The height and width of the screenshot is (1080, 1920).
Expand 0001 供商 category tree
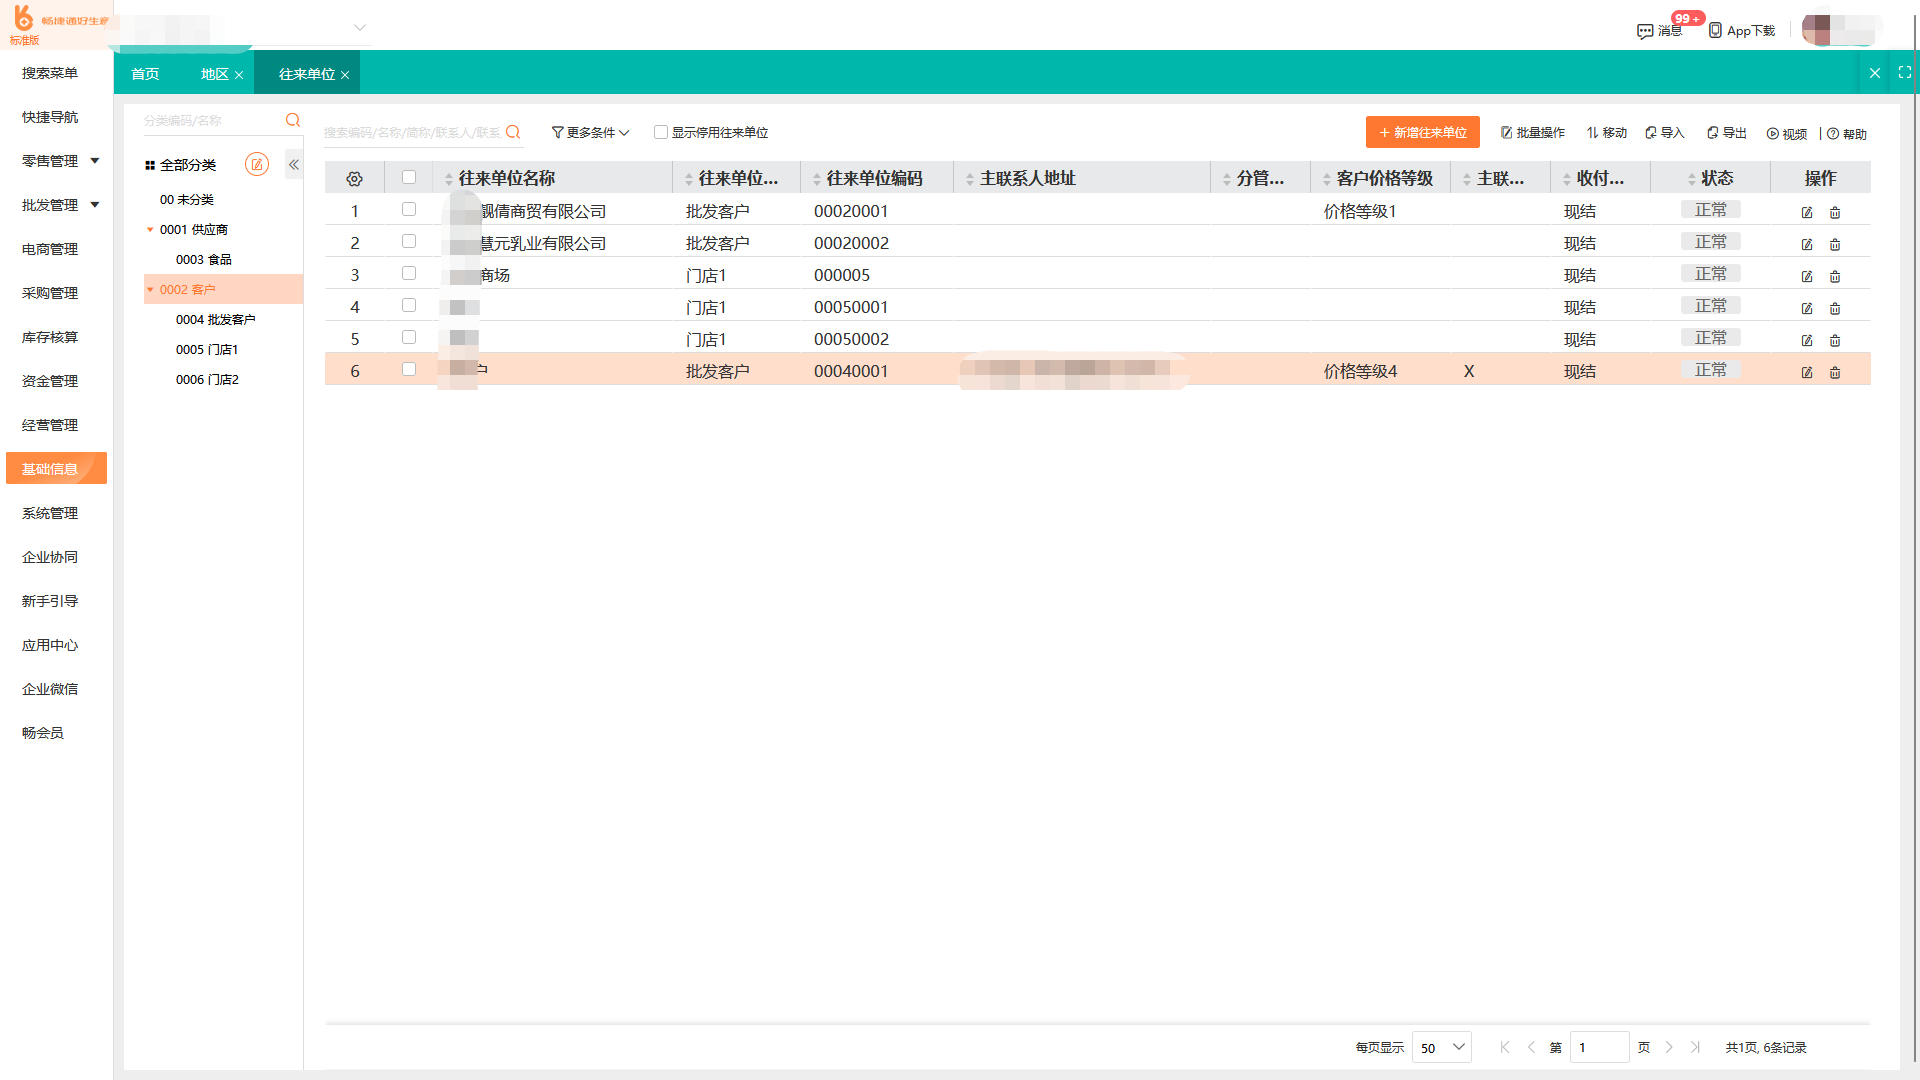[x=149, y=228]
